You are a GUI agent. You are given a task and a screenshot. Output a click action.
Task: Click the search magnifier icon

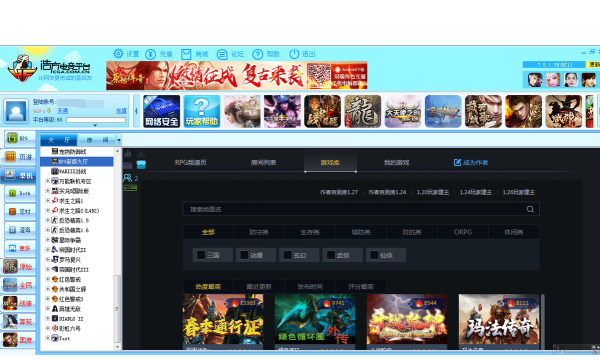pyautogui.click(x=530, y=209)
